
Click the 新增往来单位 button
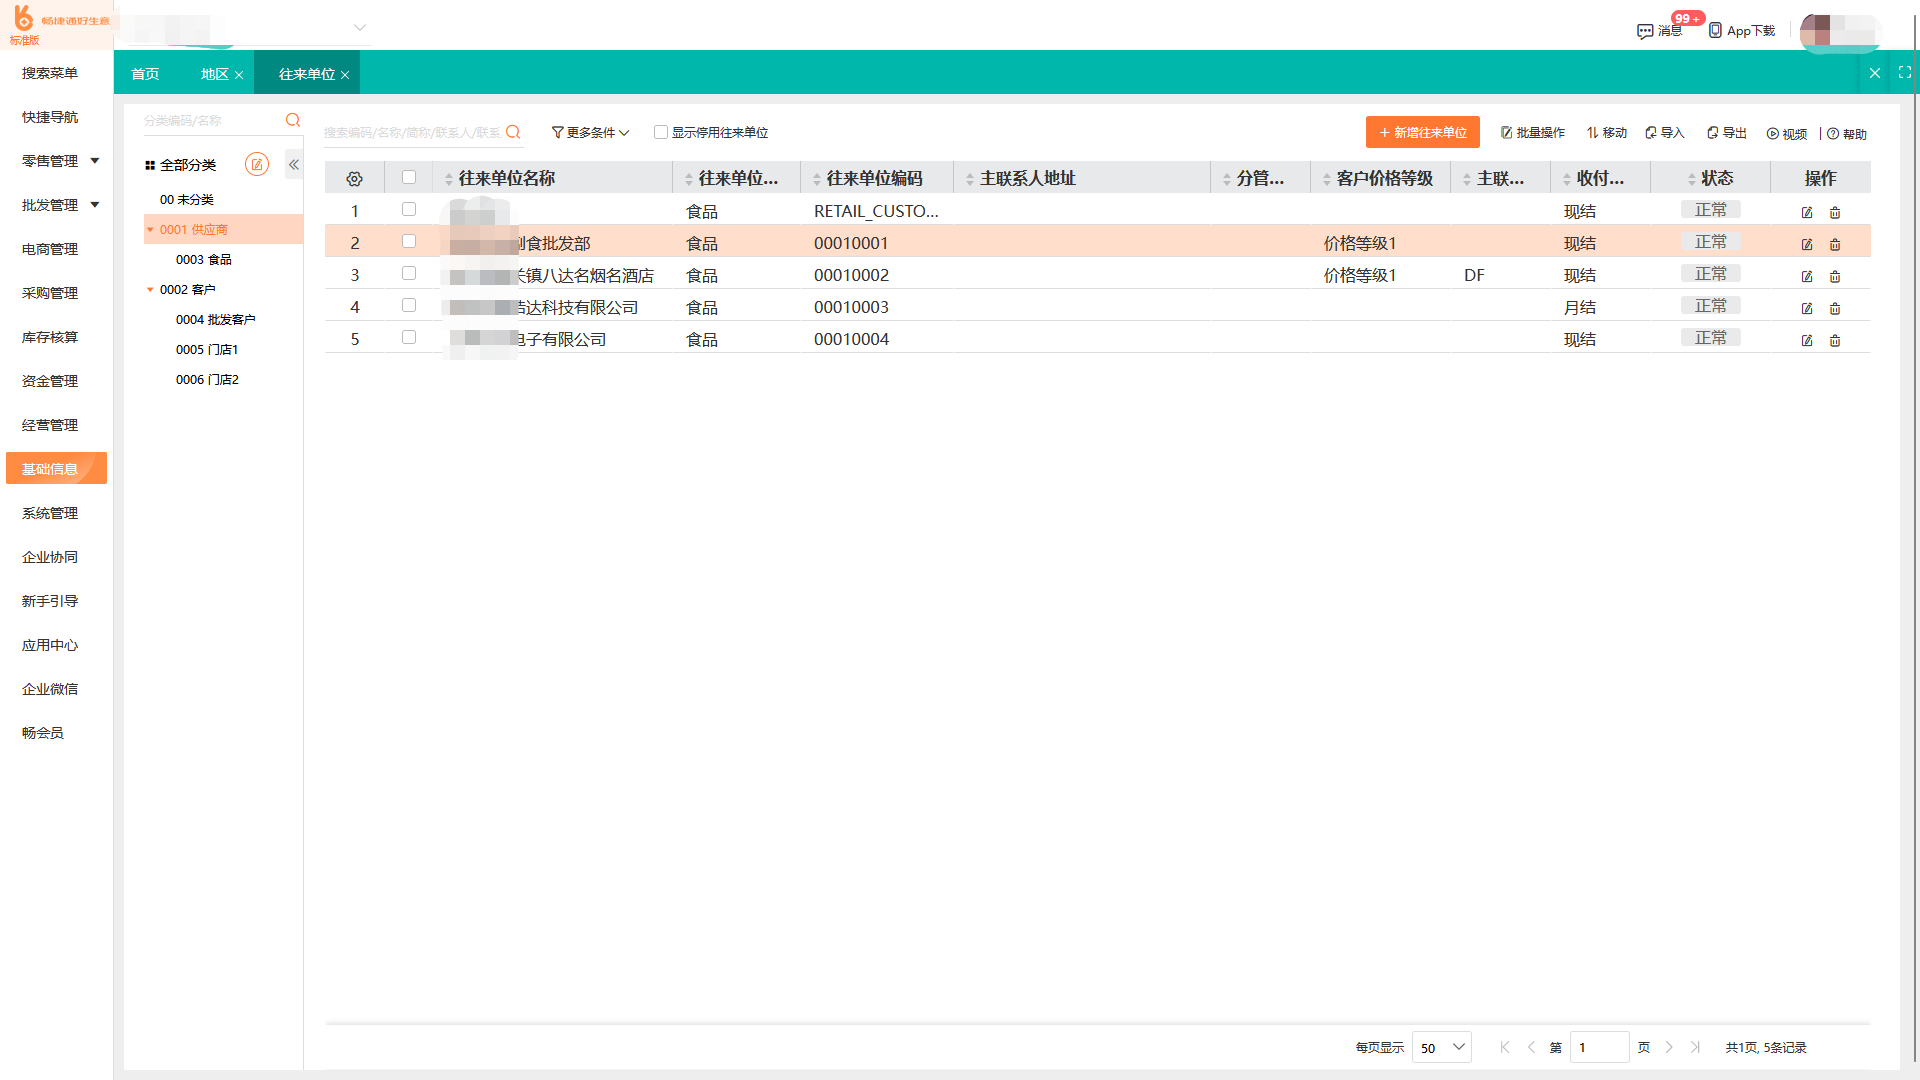point(1424,131)
